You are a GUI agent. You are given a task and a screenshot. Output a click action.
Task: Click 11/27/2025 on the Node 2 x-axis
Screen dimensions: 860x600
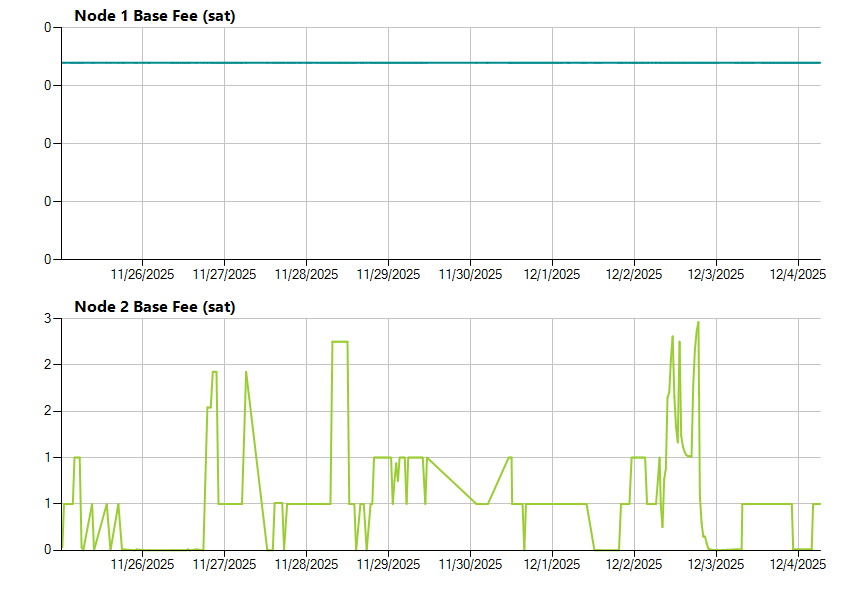coord(224,565)
